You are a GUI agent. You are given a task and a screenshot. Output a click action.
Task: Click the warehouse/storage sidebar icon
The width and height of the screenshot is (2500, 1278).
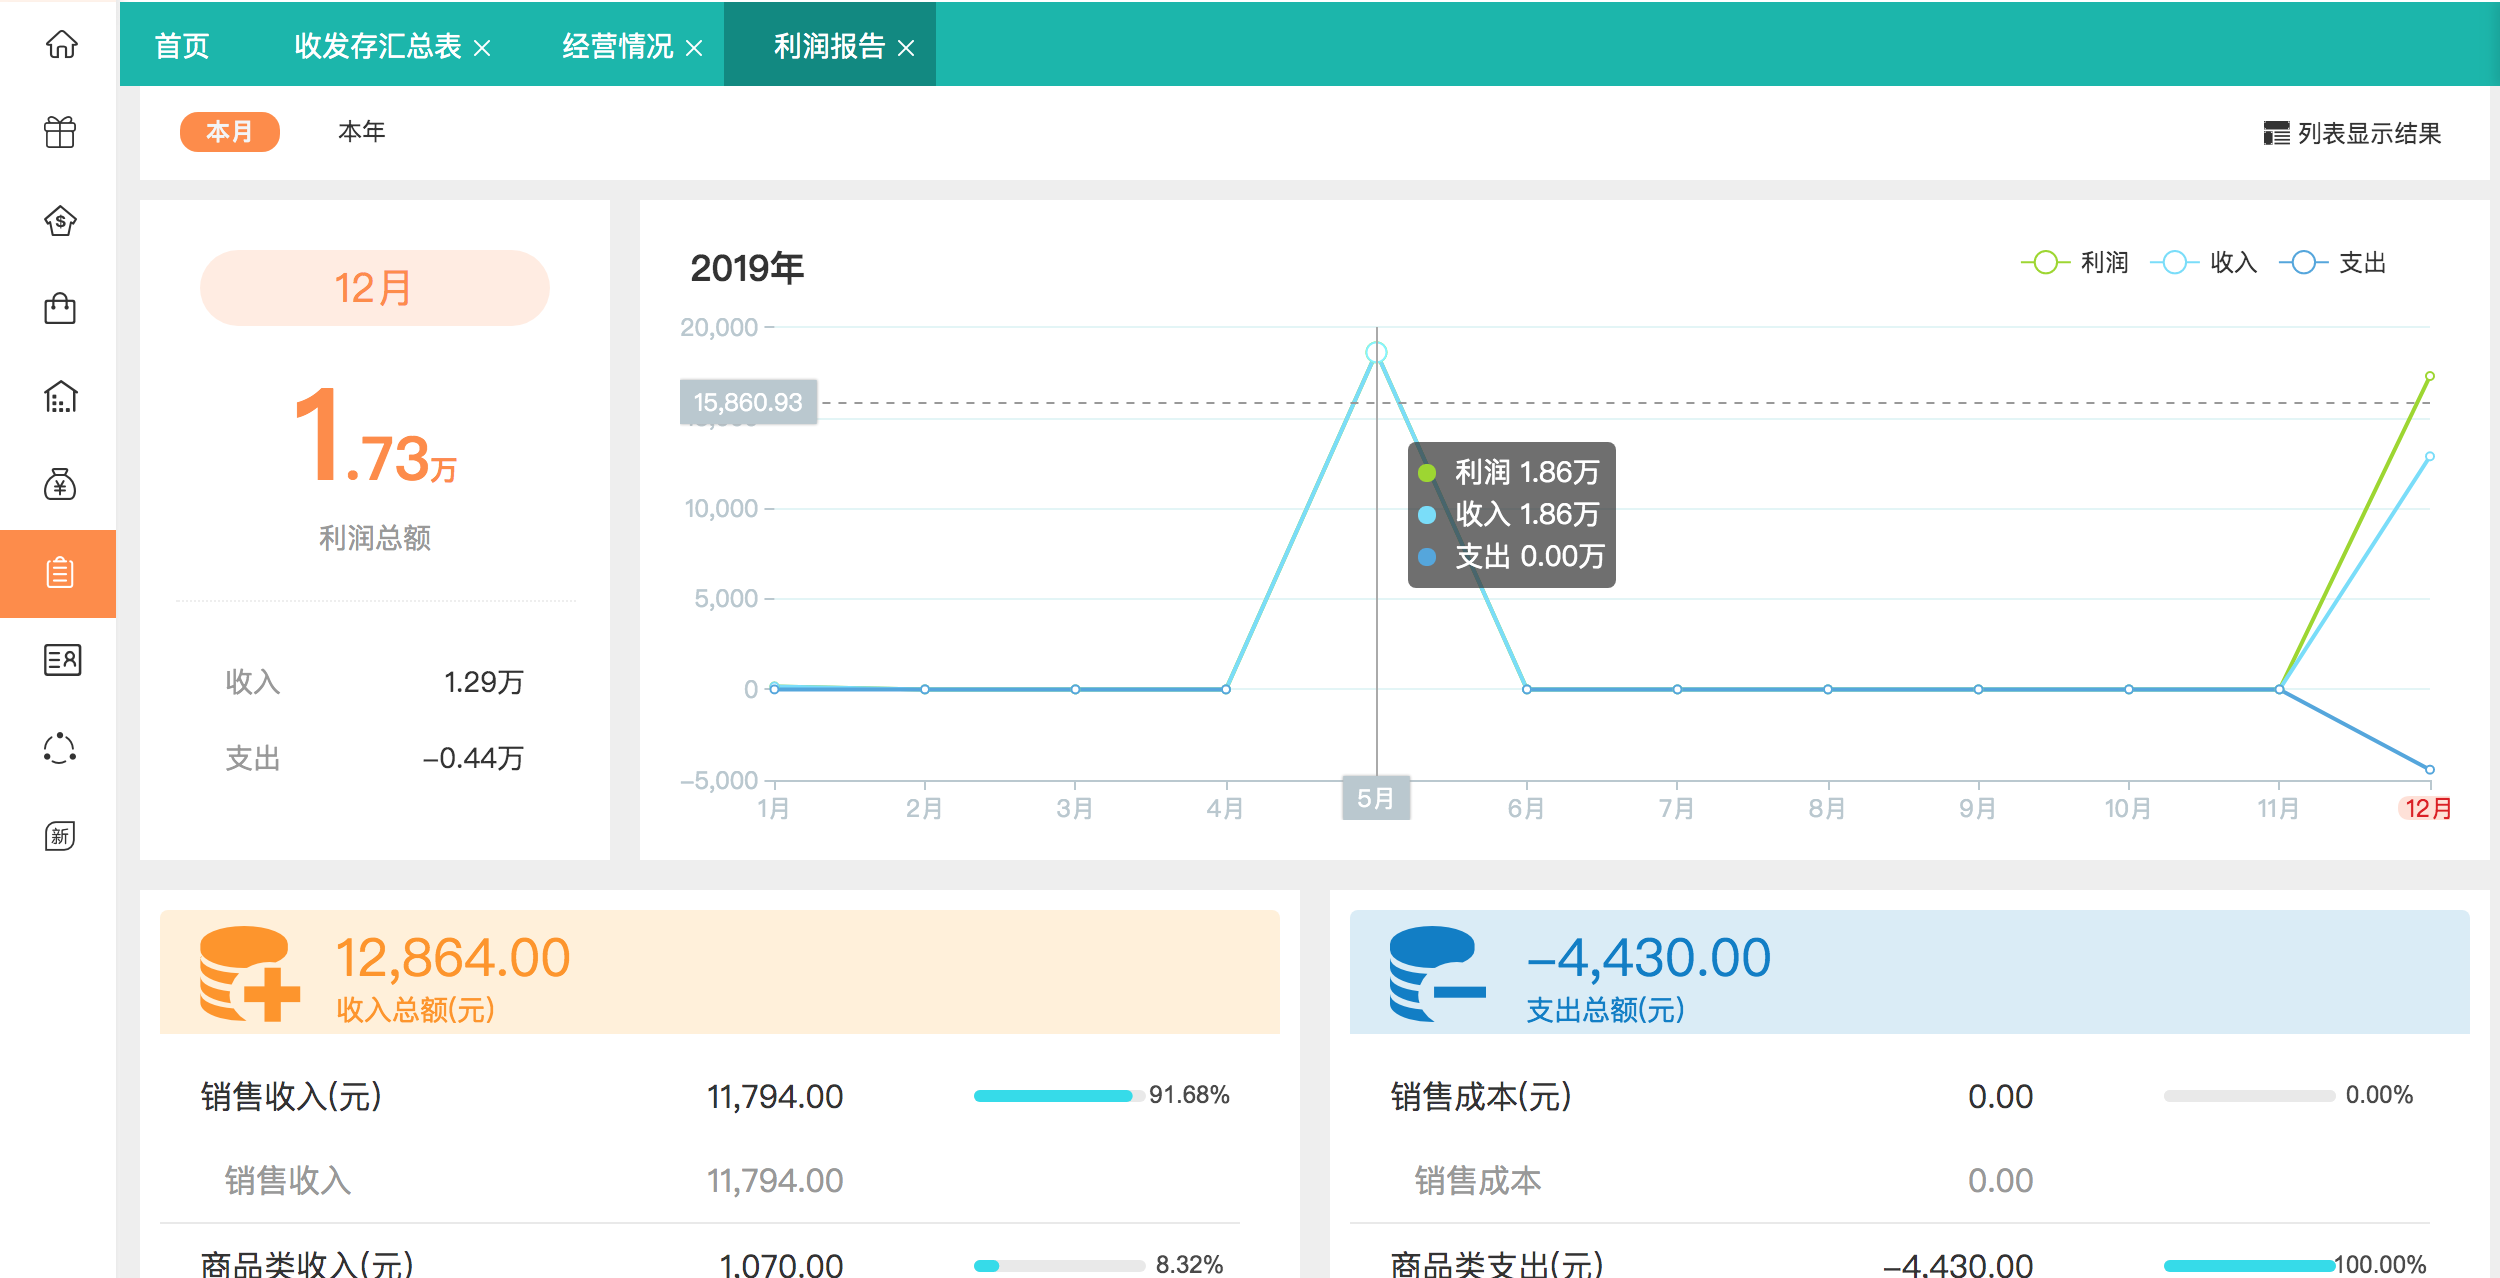(64, 396)
